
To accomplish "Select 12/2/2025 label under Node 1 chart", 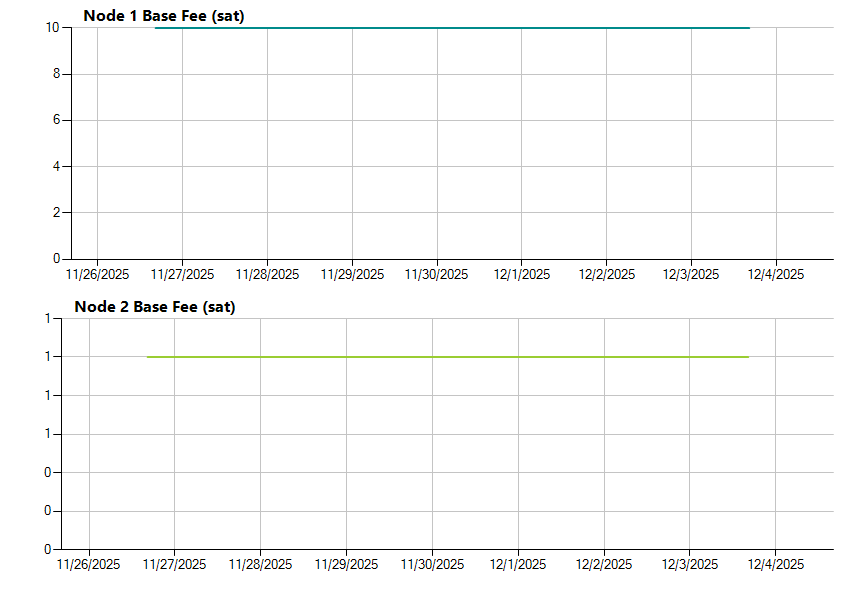I will tap(606, 274).
